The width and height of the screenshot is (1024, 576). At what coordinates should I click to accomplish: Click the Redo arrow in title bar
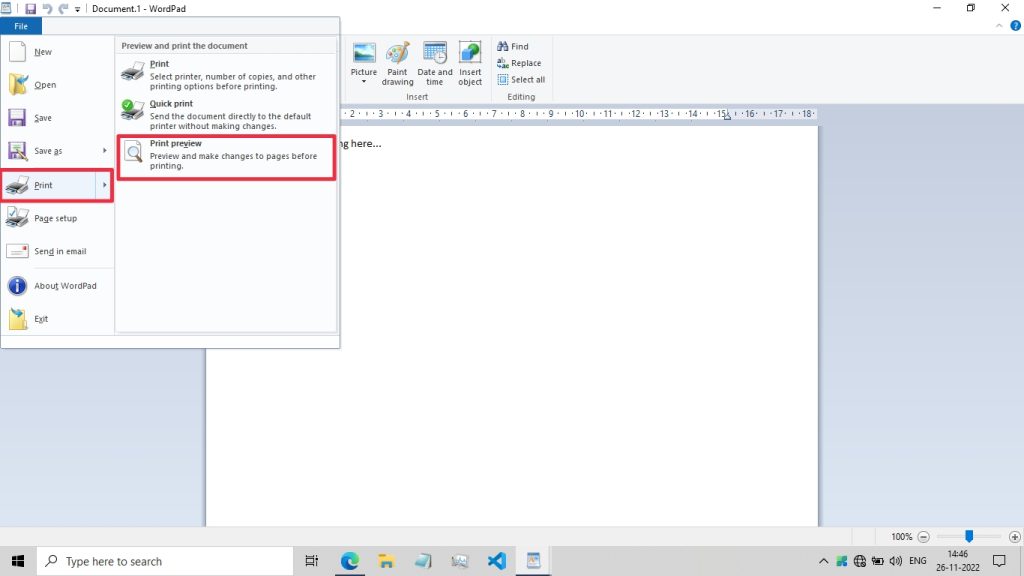click(x=63, y=8)
